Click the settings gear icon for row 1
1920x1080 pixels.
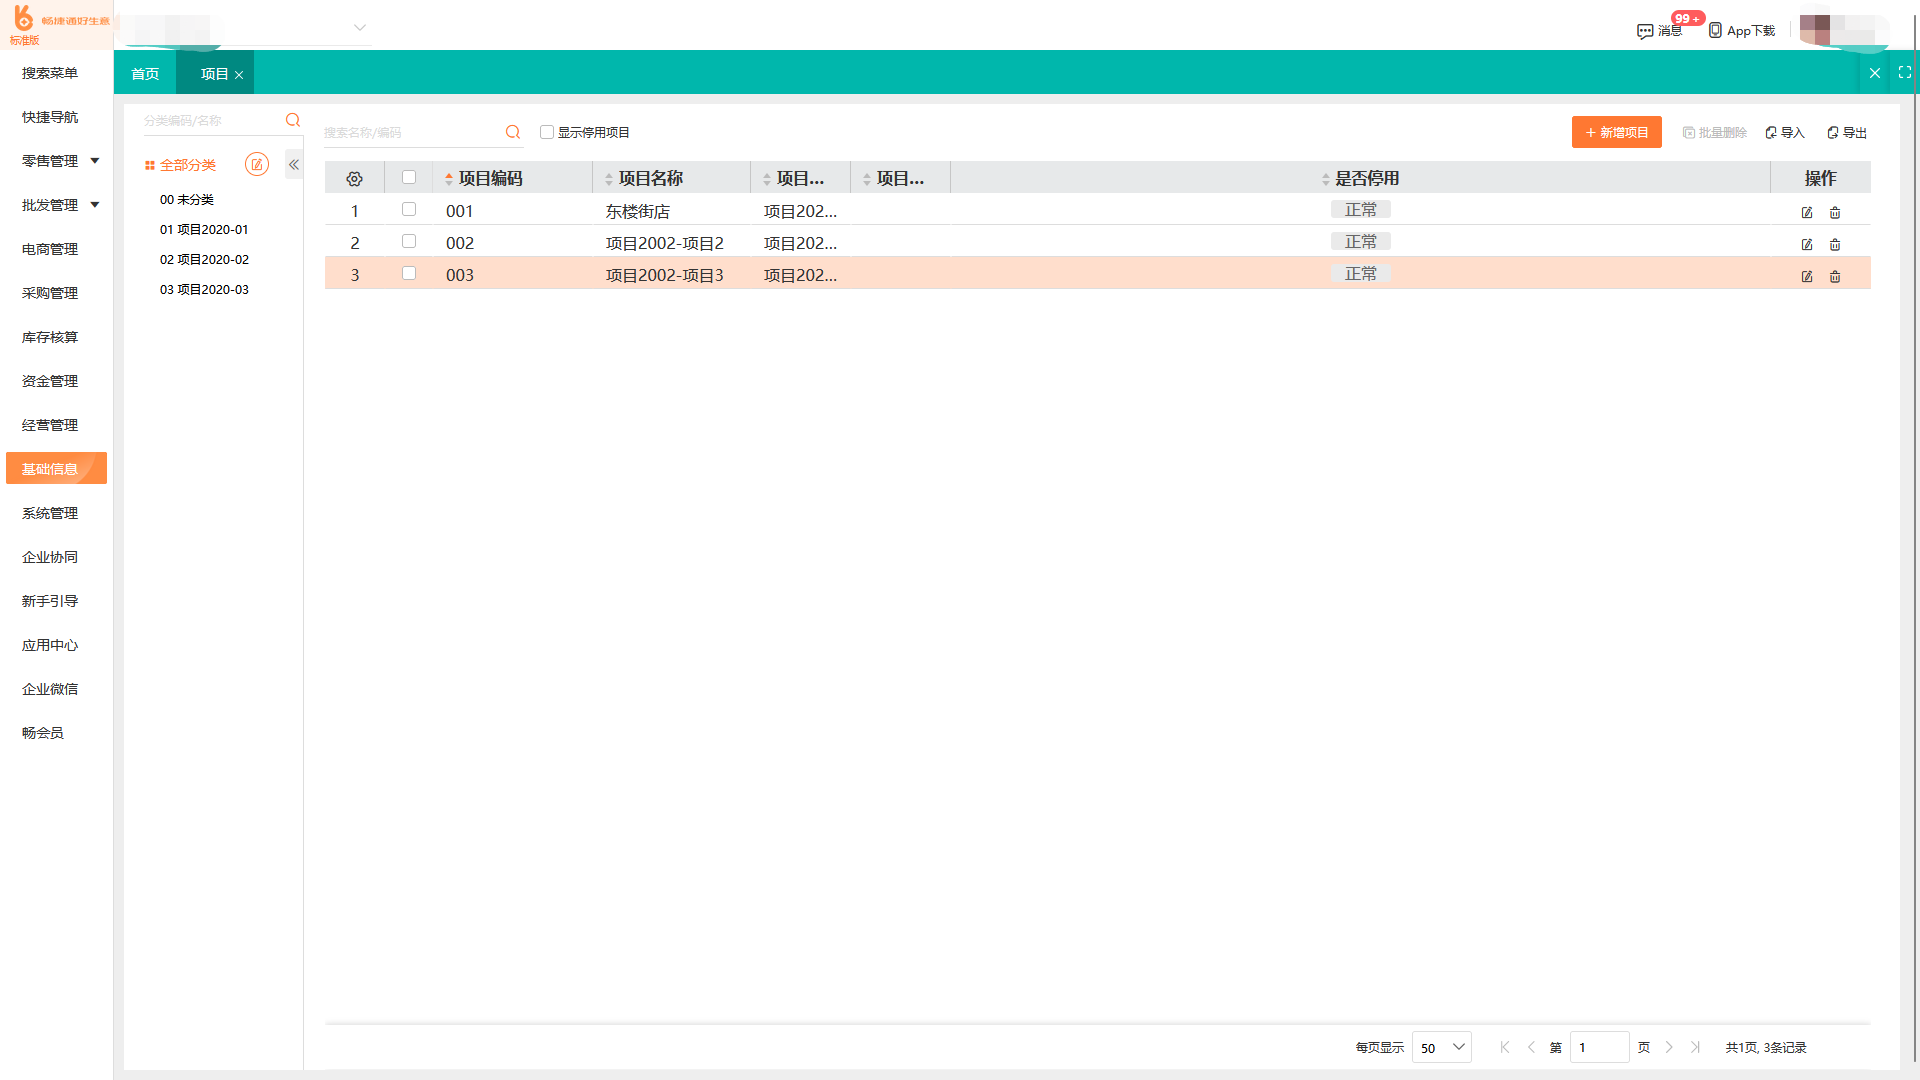coord(353,178)
